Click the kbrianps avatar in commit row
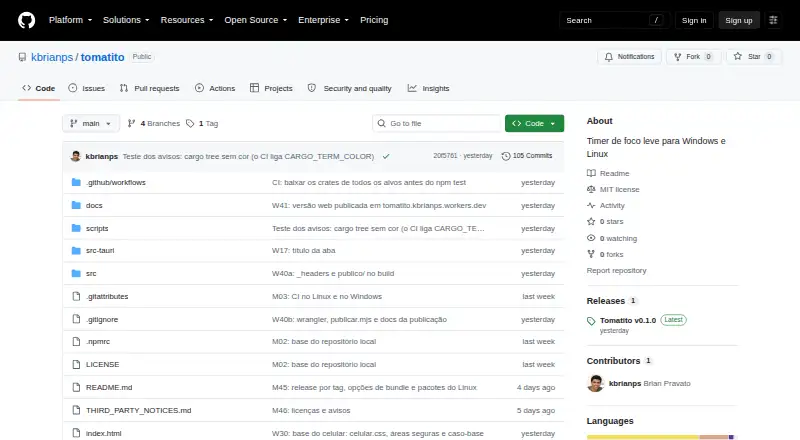Viewport: 800px width, 440px height. click(x=76, y=156)
